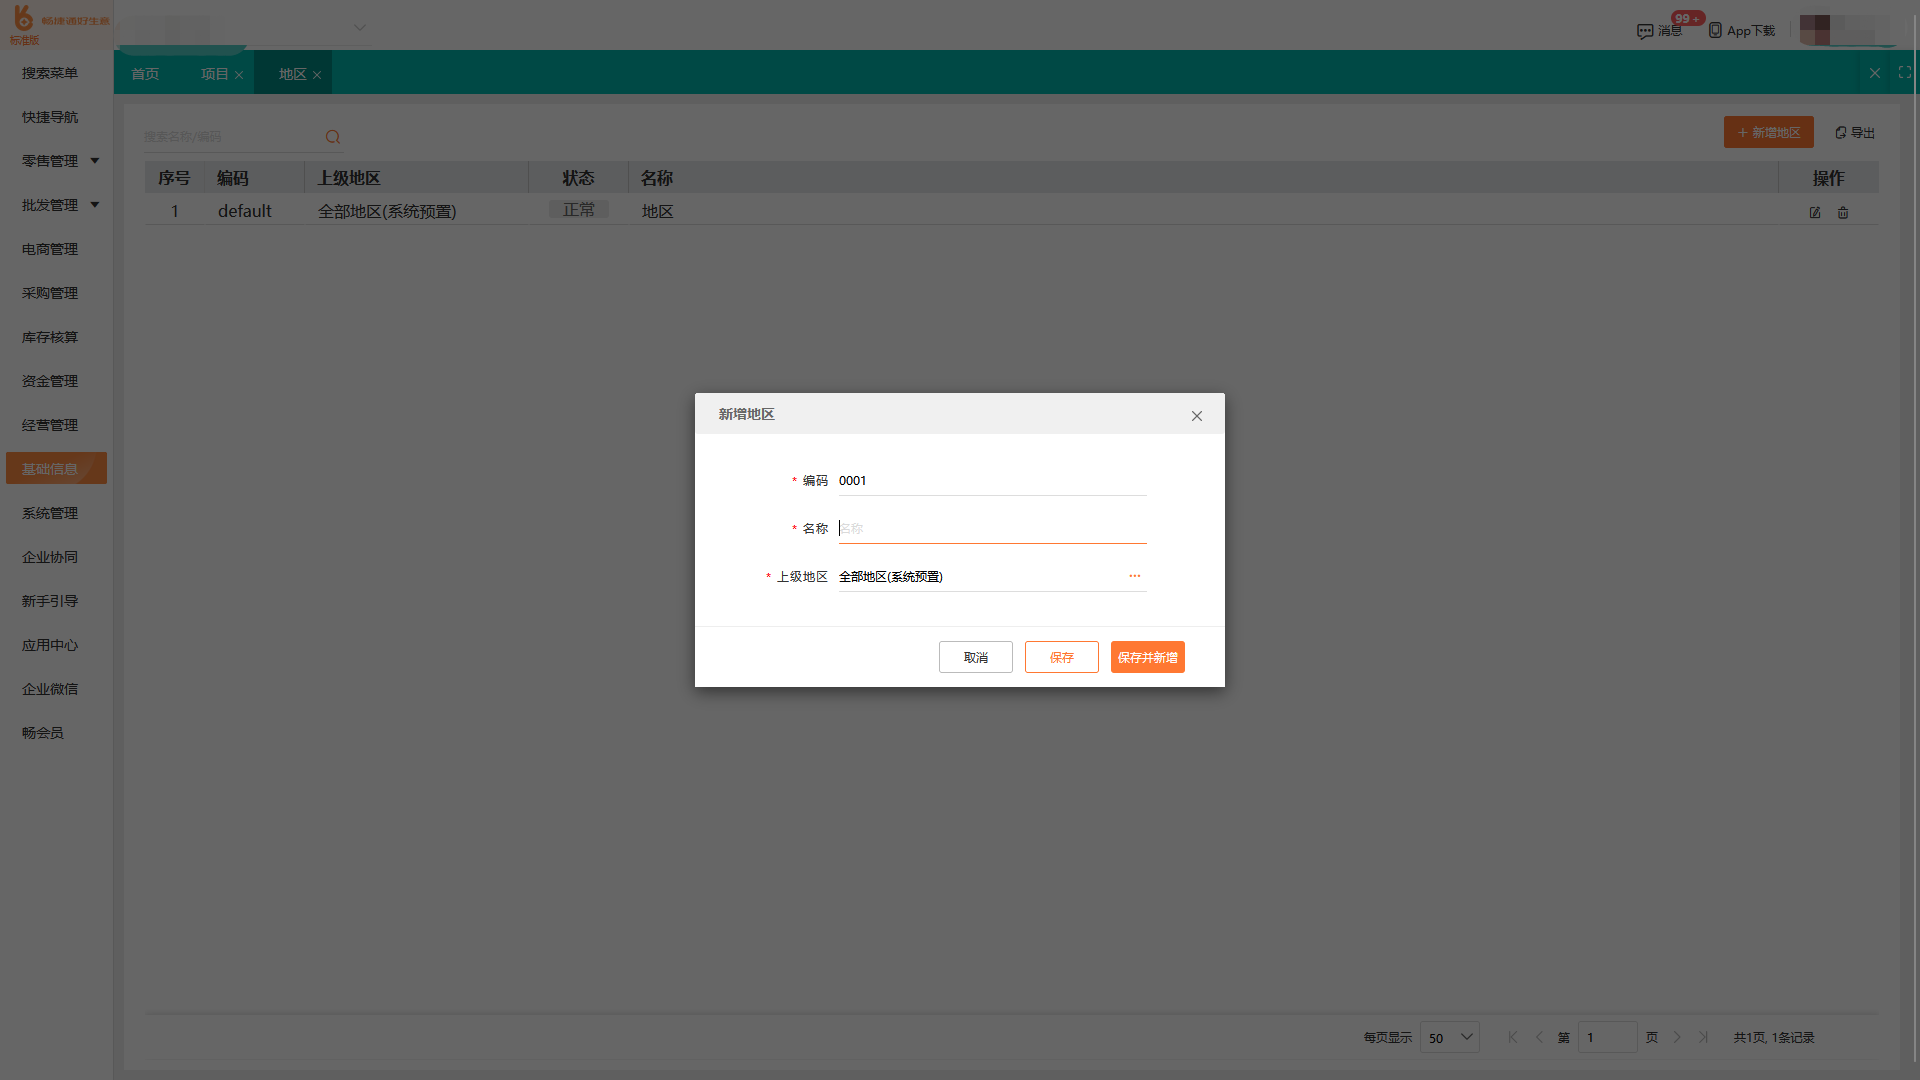Click the delete trash icon for 地区
Image resolution: width=1920 pixels, height=1080 pixels.
(1842, 212)
